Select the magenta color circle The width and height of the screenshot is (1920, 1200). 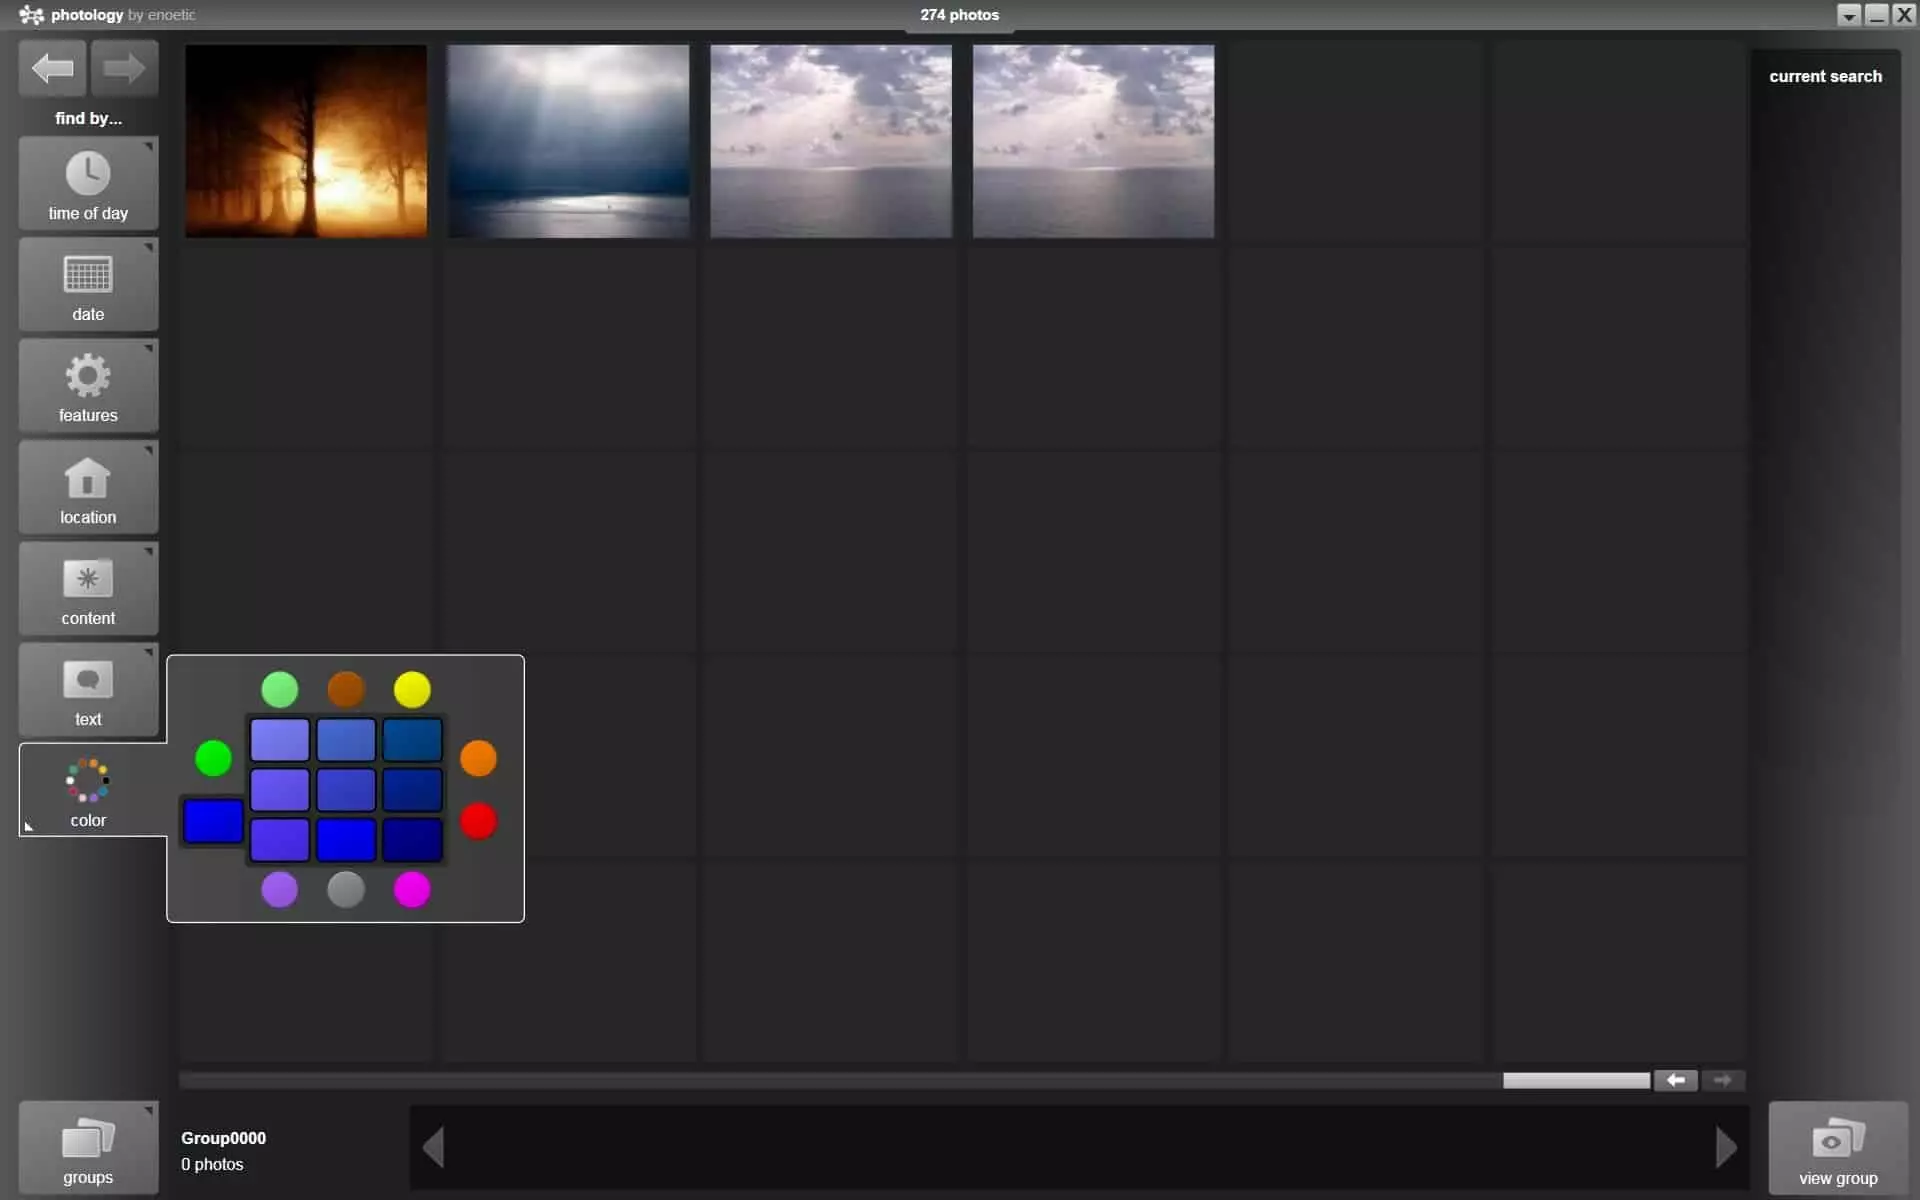pos(411,889)
